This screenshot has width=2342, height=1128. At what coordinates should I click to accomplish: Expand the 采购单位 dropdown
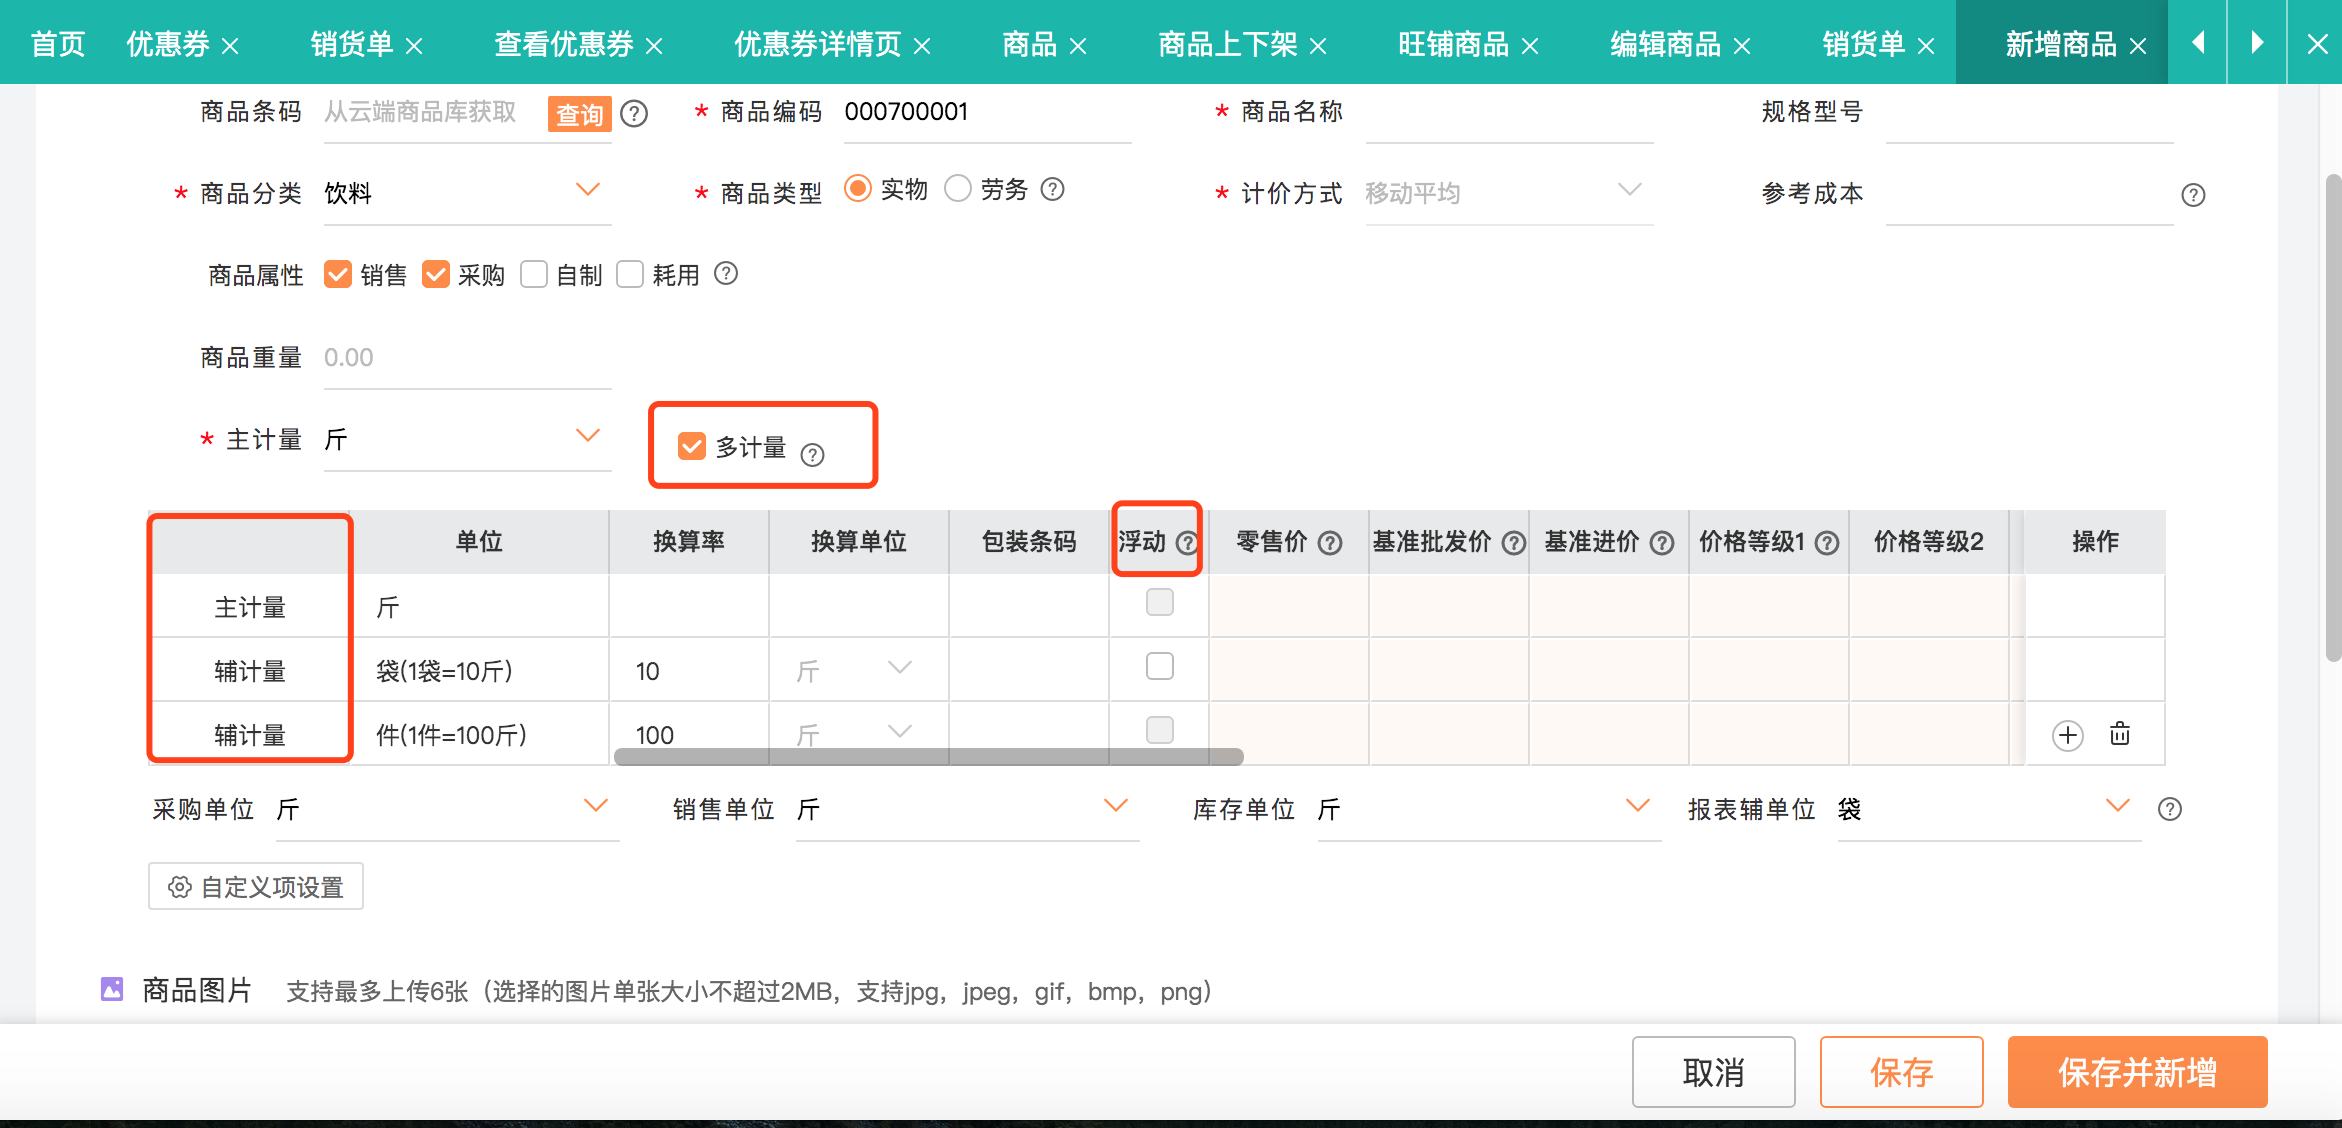pos(591,810)
